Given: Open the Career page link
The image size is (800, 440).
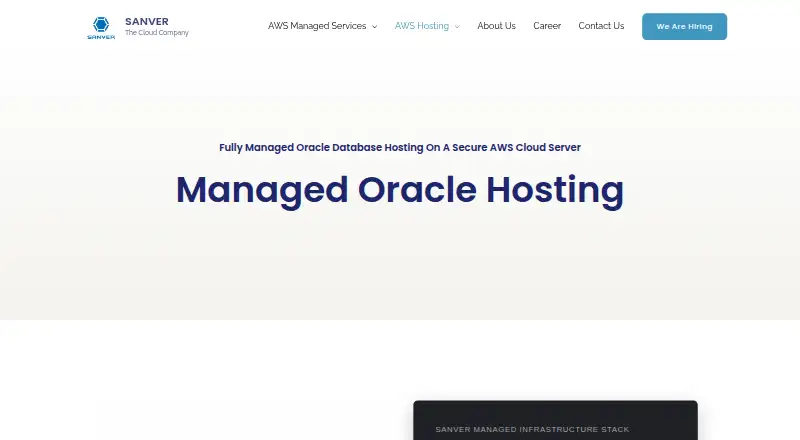Looking at the screenshot, I should click(547, 26).
